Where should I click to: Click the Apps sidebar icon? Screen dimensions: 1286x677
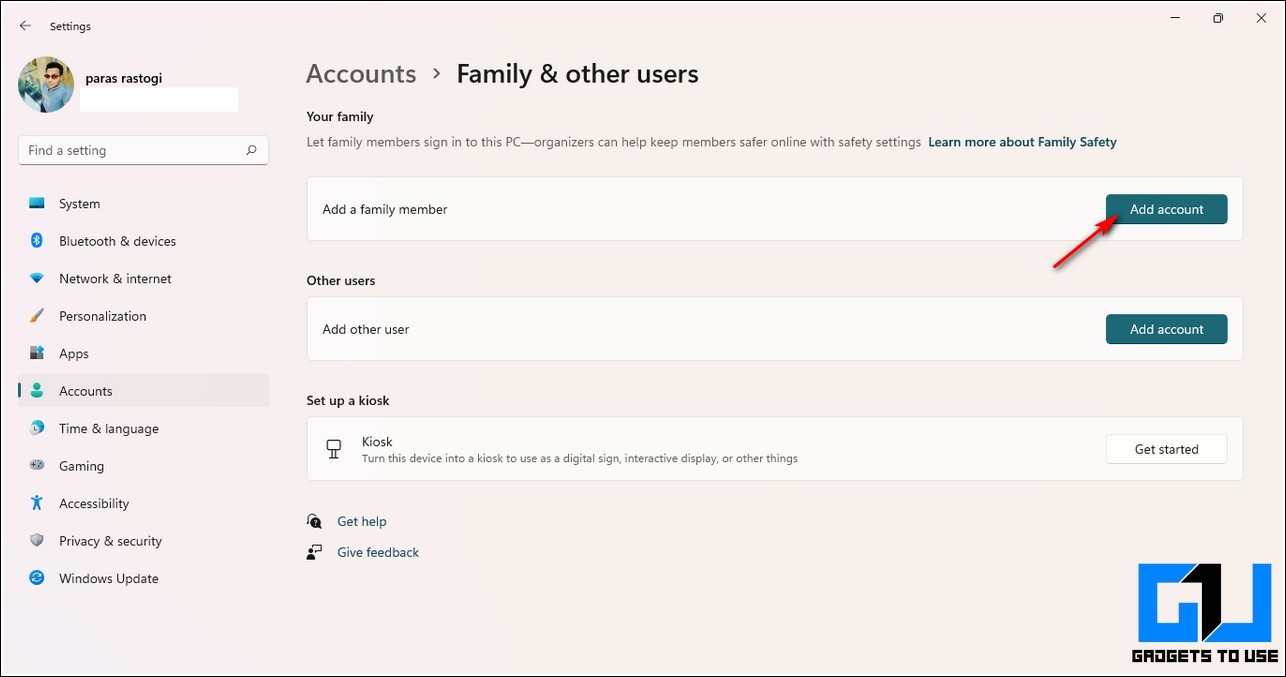(x=37, y=353)
